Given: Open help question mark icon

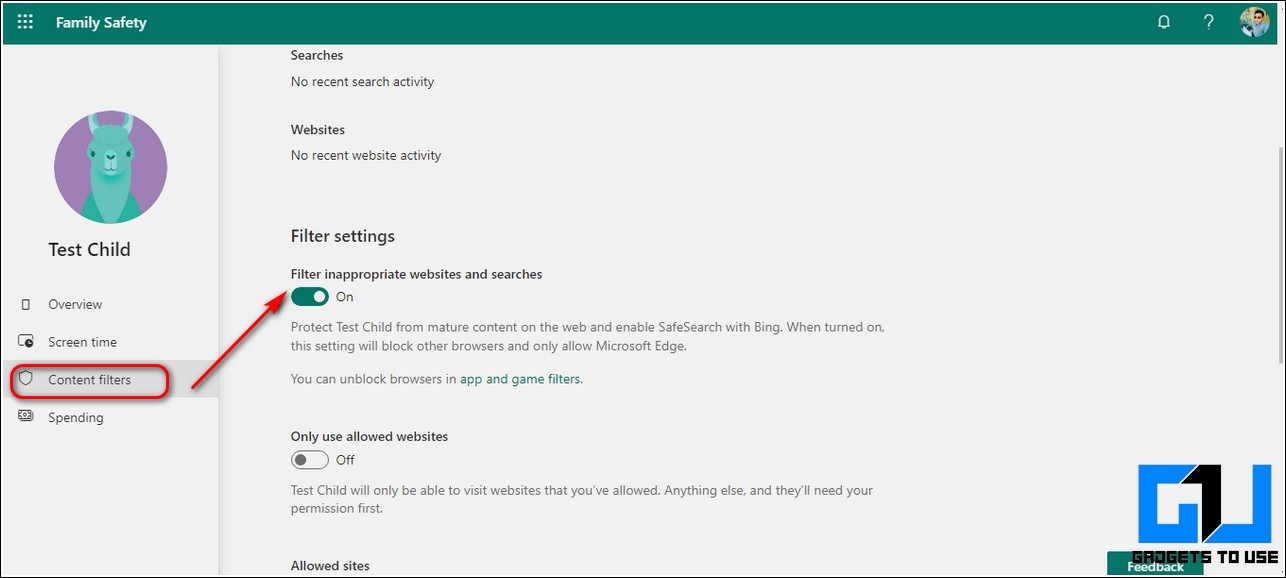Looking at the screenshot, I should pyautogui.click(x=1209, y=22).
